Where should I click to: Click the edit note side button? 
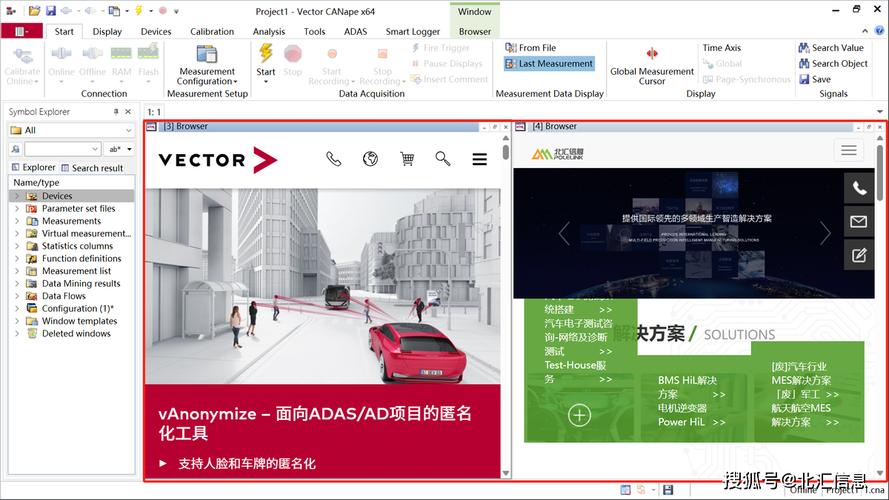[x=859, y=255]
